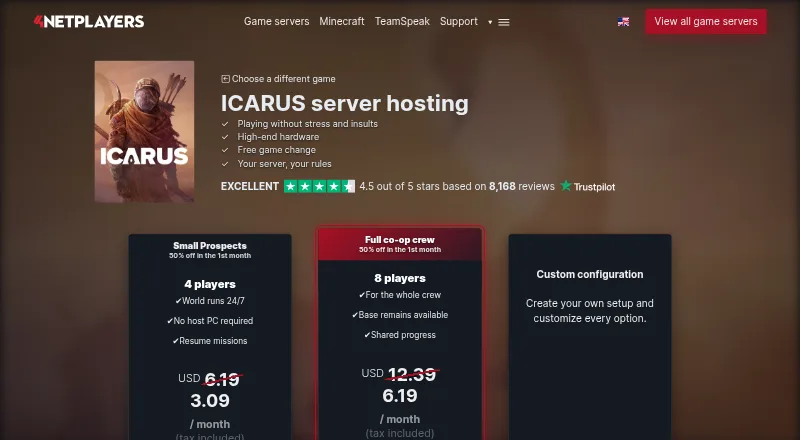
Task: Expand the small dropdown arrow in navigation
Action: coord(490,22)
